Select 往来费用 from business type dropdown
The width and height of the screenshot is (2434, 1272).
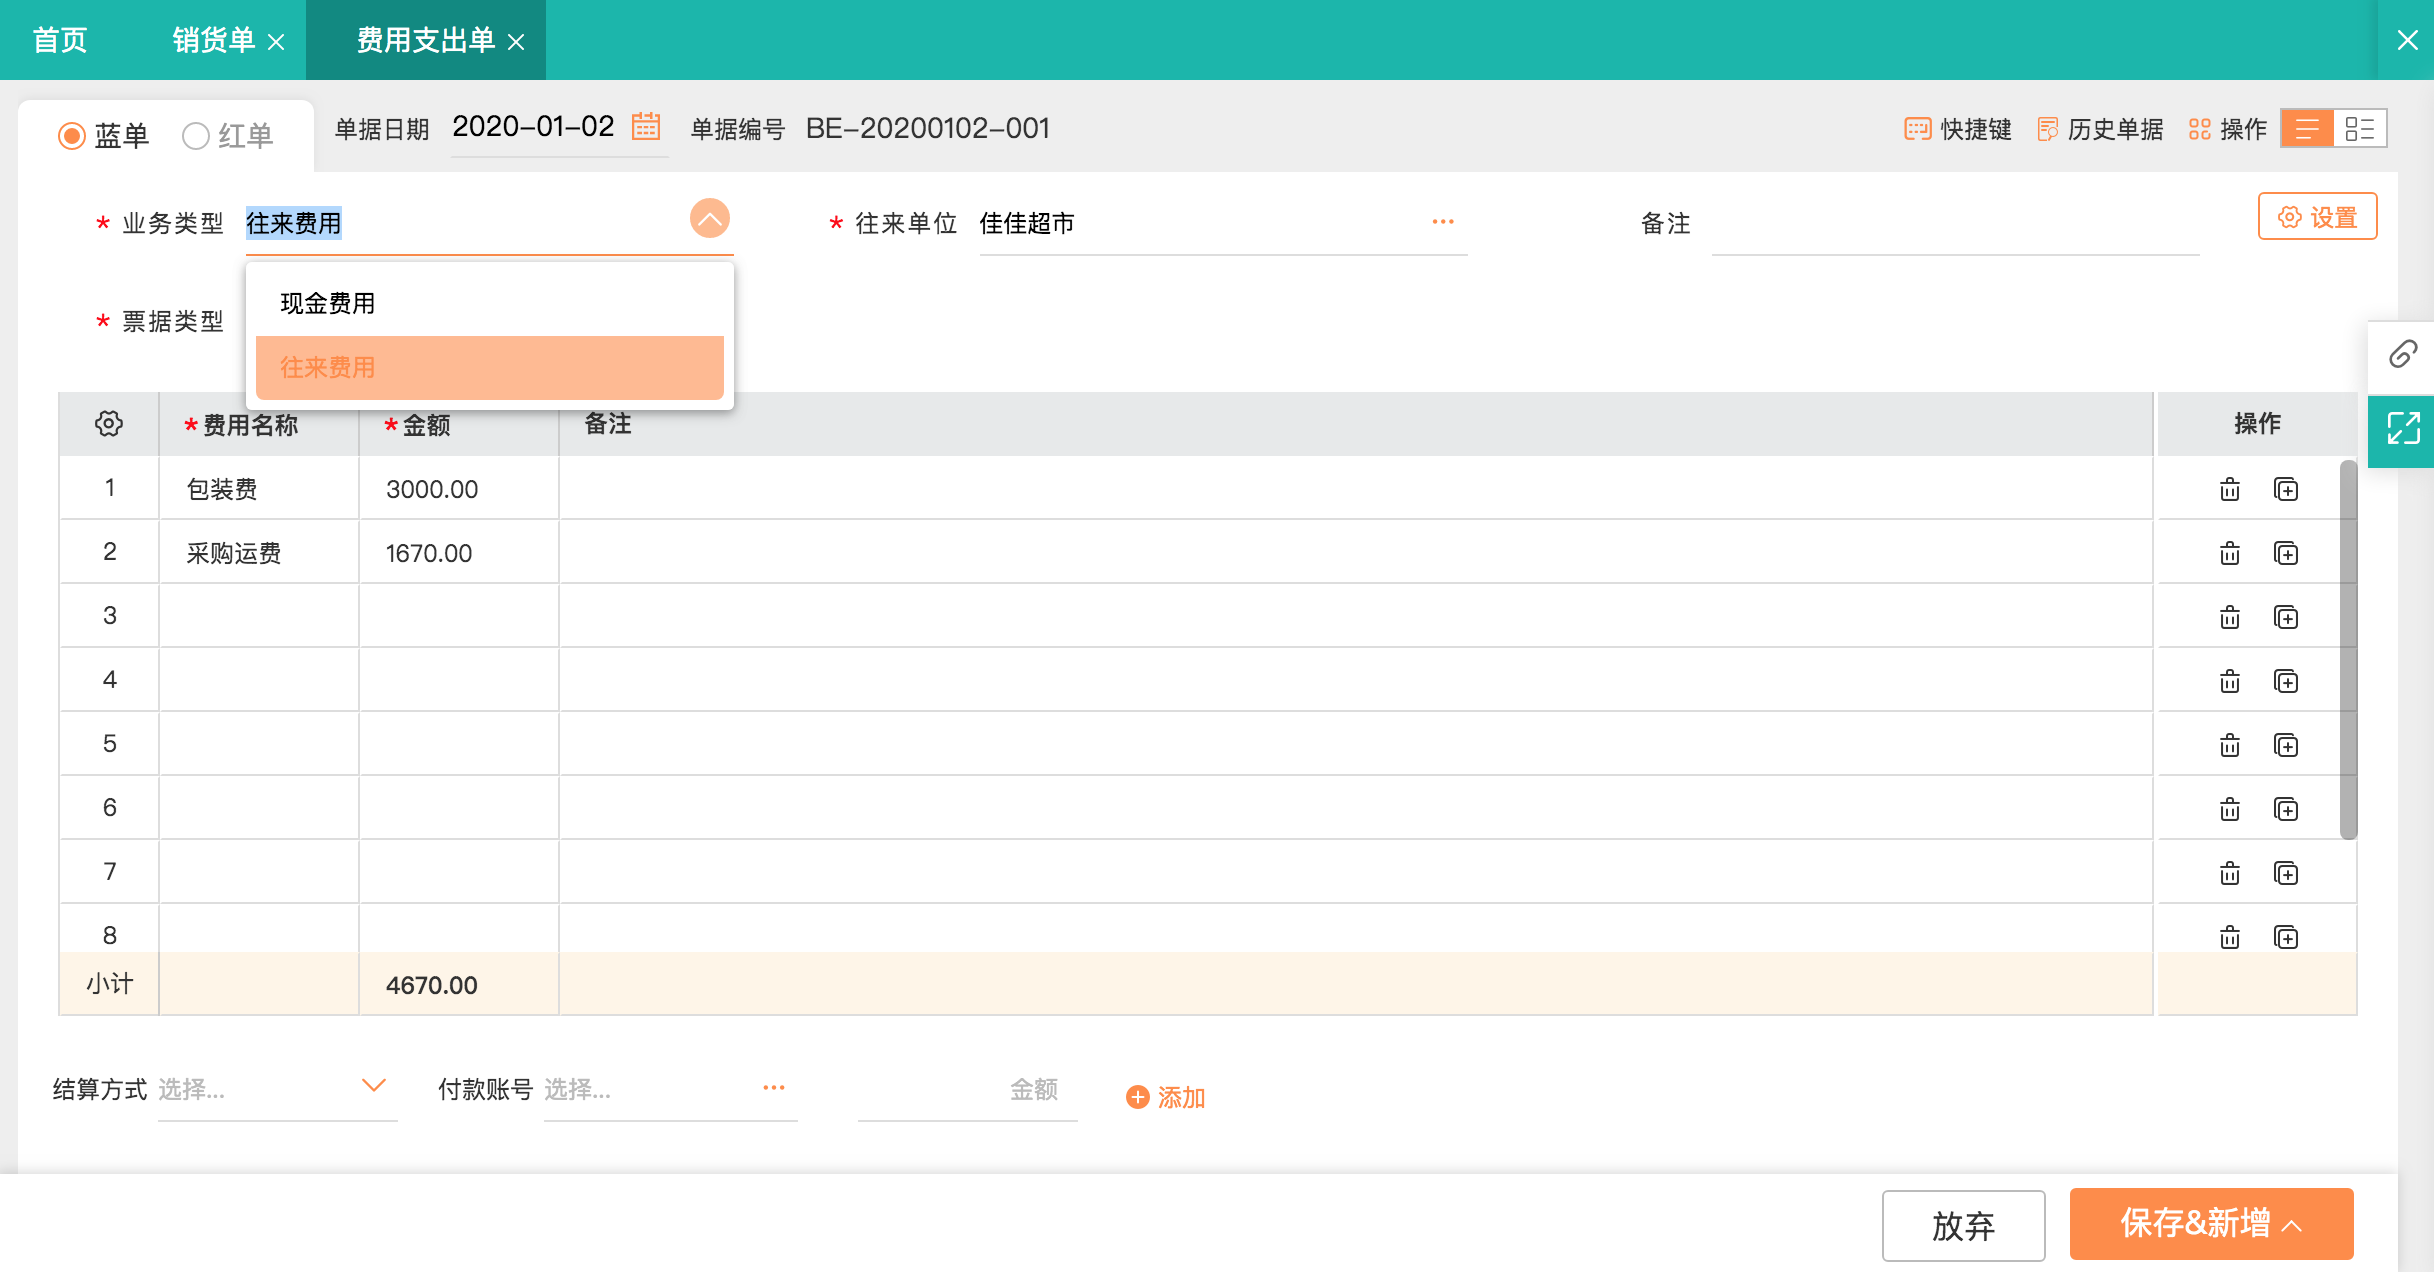(486, 367)
